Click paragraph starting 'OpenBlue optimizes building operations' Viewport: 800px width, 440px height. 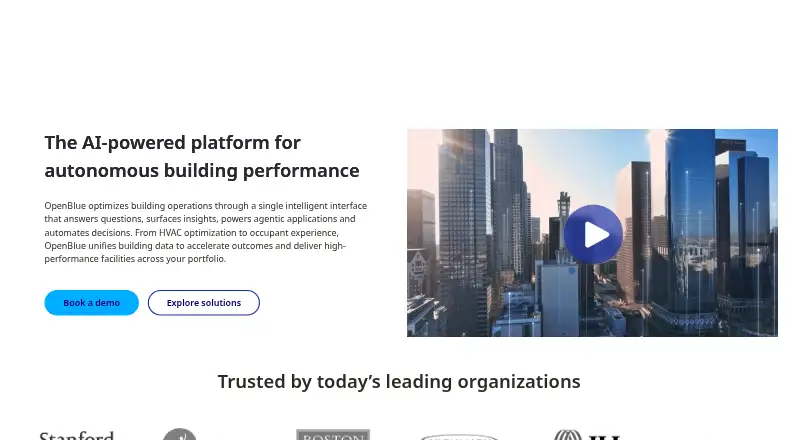coord(206,232)
